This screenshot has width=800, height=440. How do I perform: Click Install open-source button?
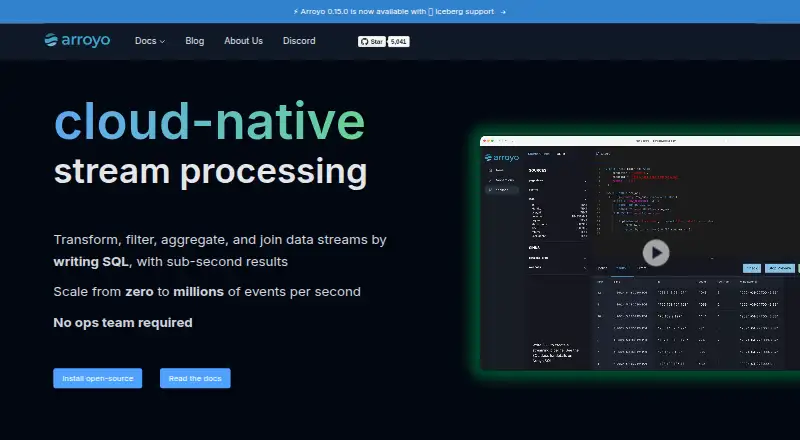tap(97, 378)
